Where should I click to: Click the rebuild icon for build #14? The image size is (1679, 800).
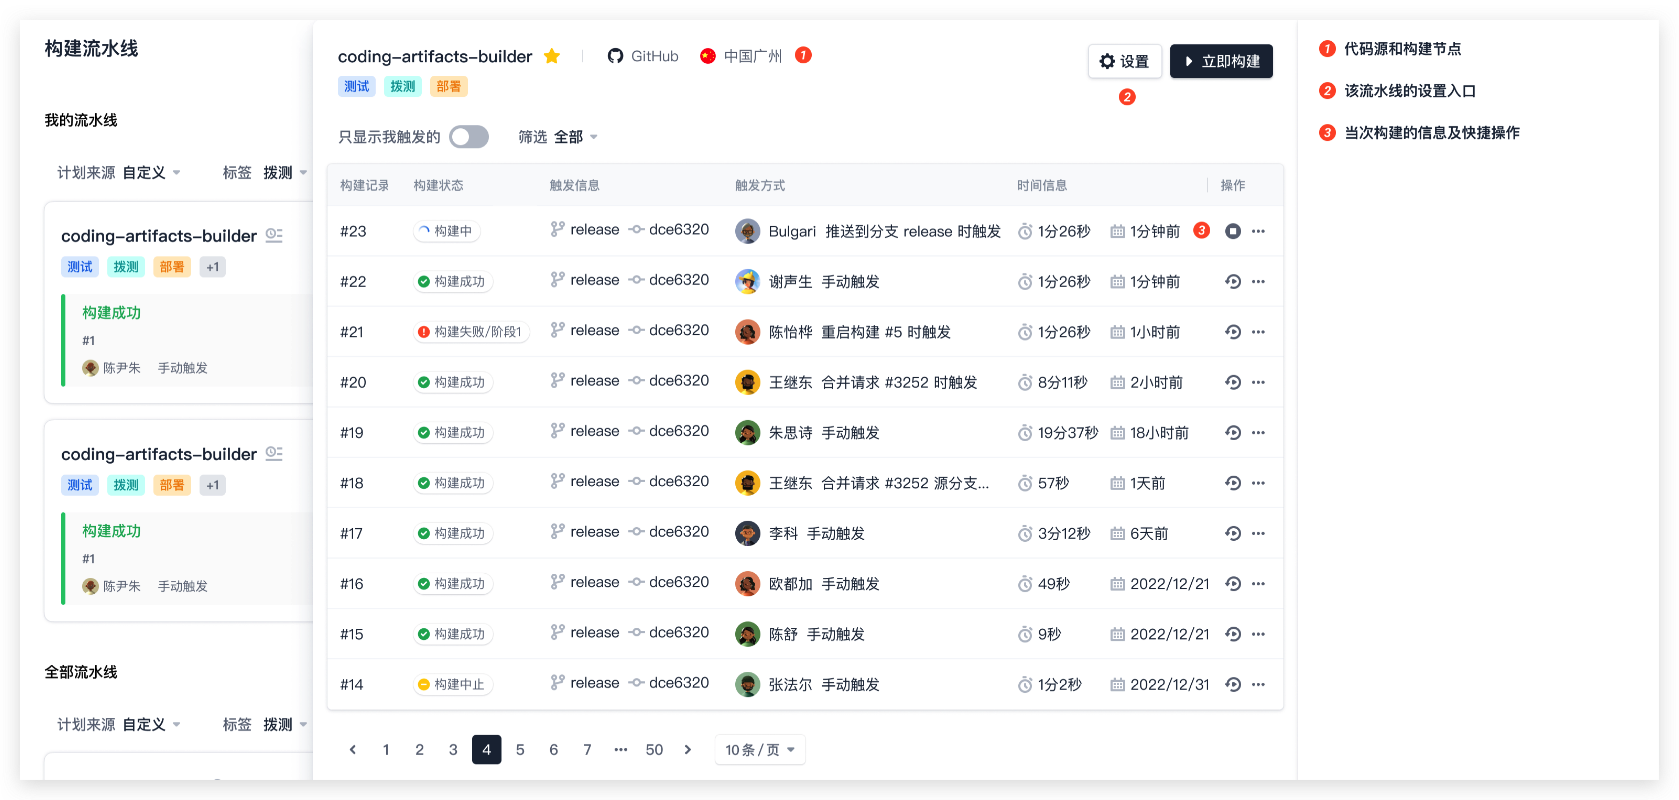[1233, 685]
